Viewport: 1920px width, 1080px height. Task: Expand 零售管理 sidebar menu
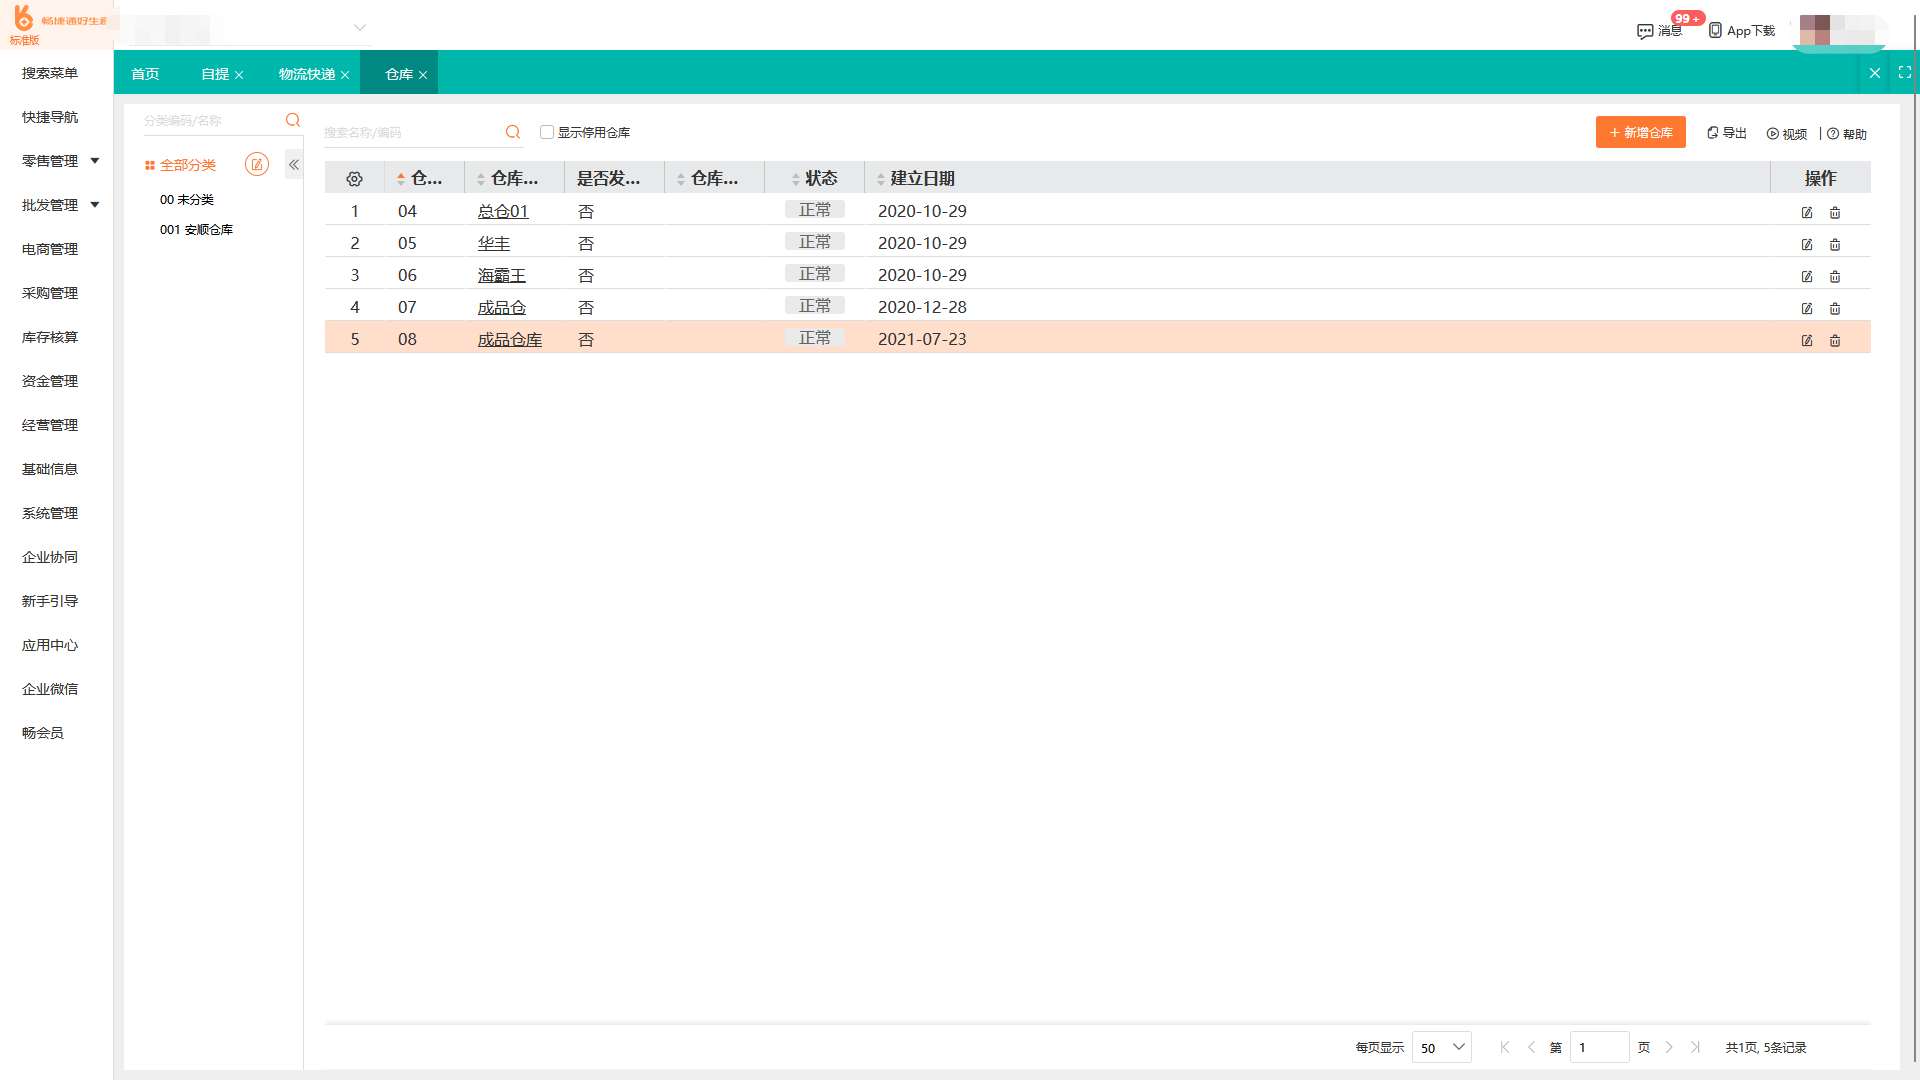53,161
